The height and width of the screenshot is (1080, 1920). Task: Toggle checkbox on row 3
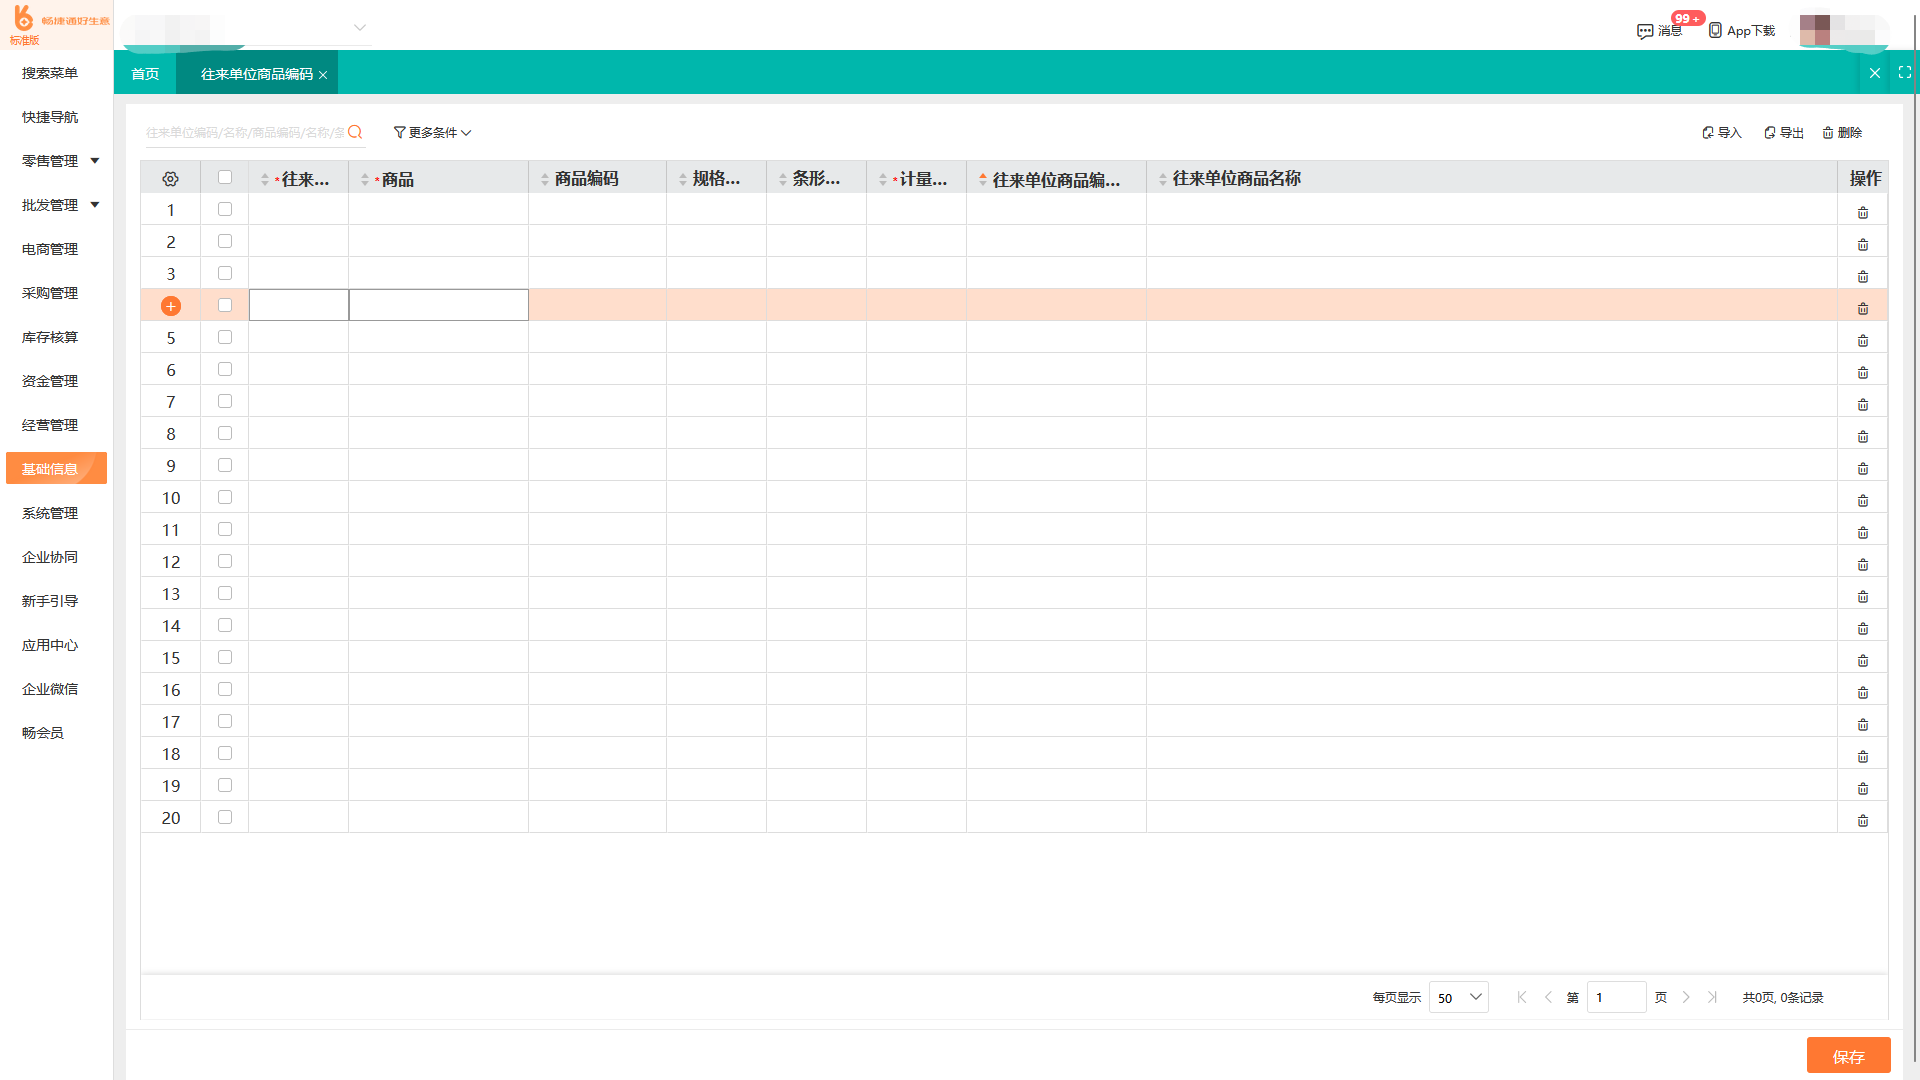tap(224, 273)
